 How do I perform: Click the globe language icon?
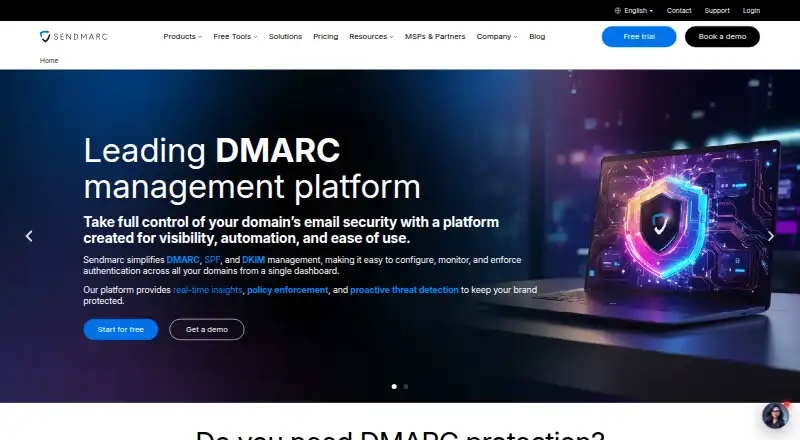617,10
